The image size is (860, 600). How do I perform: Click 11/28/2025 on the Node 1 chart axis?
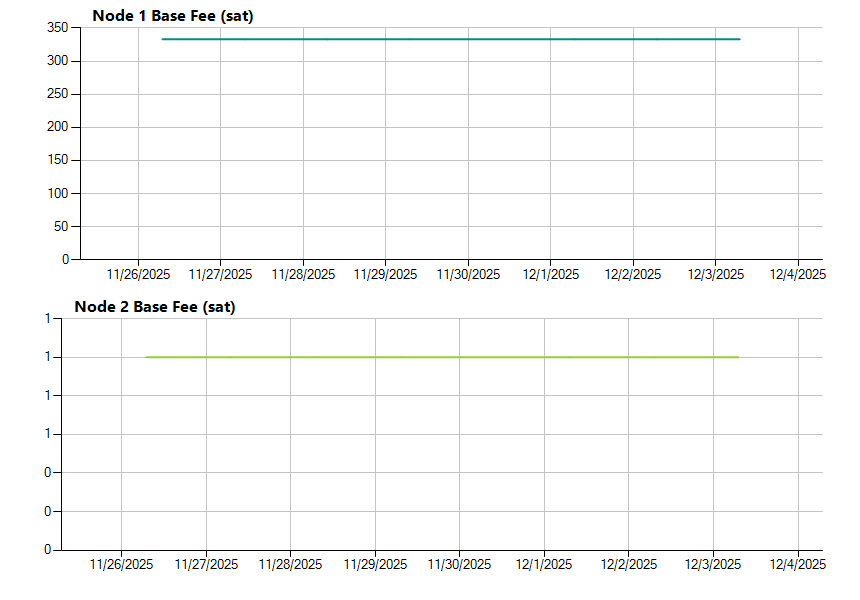(x=303, y=274)
